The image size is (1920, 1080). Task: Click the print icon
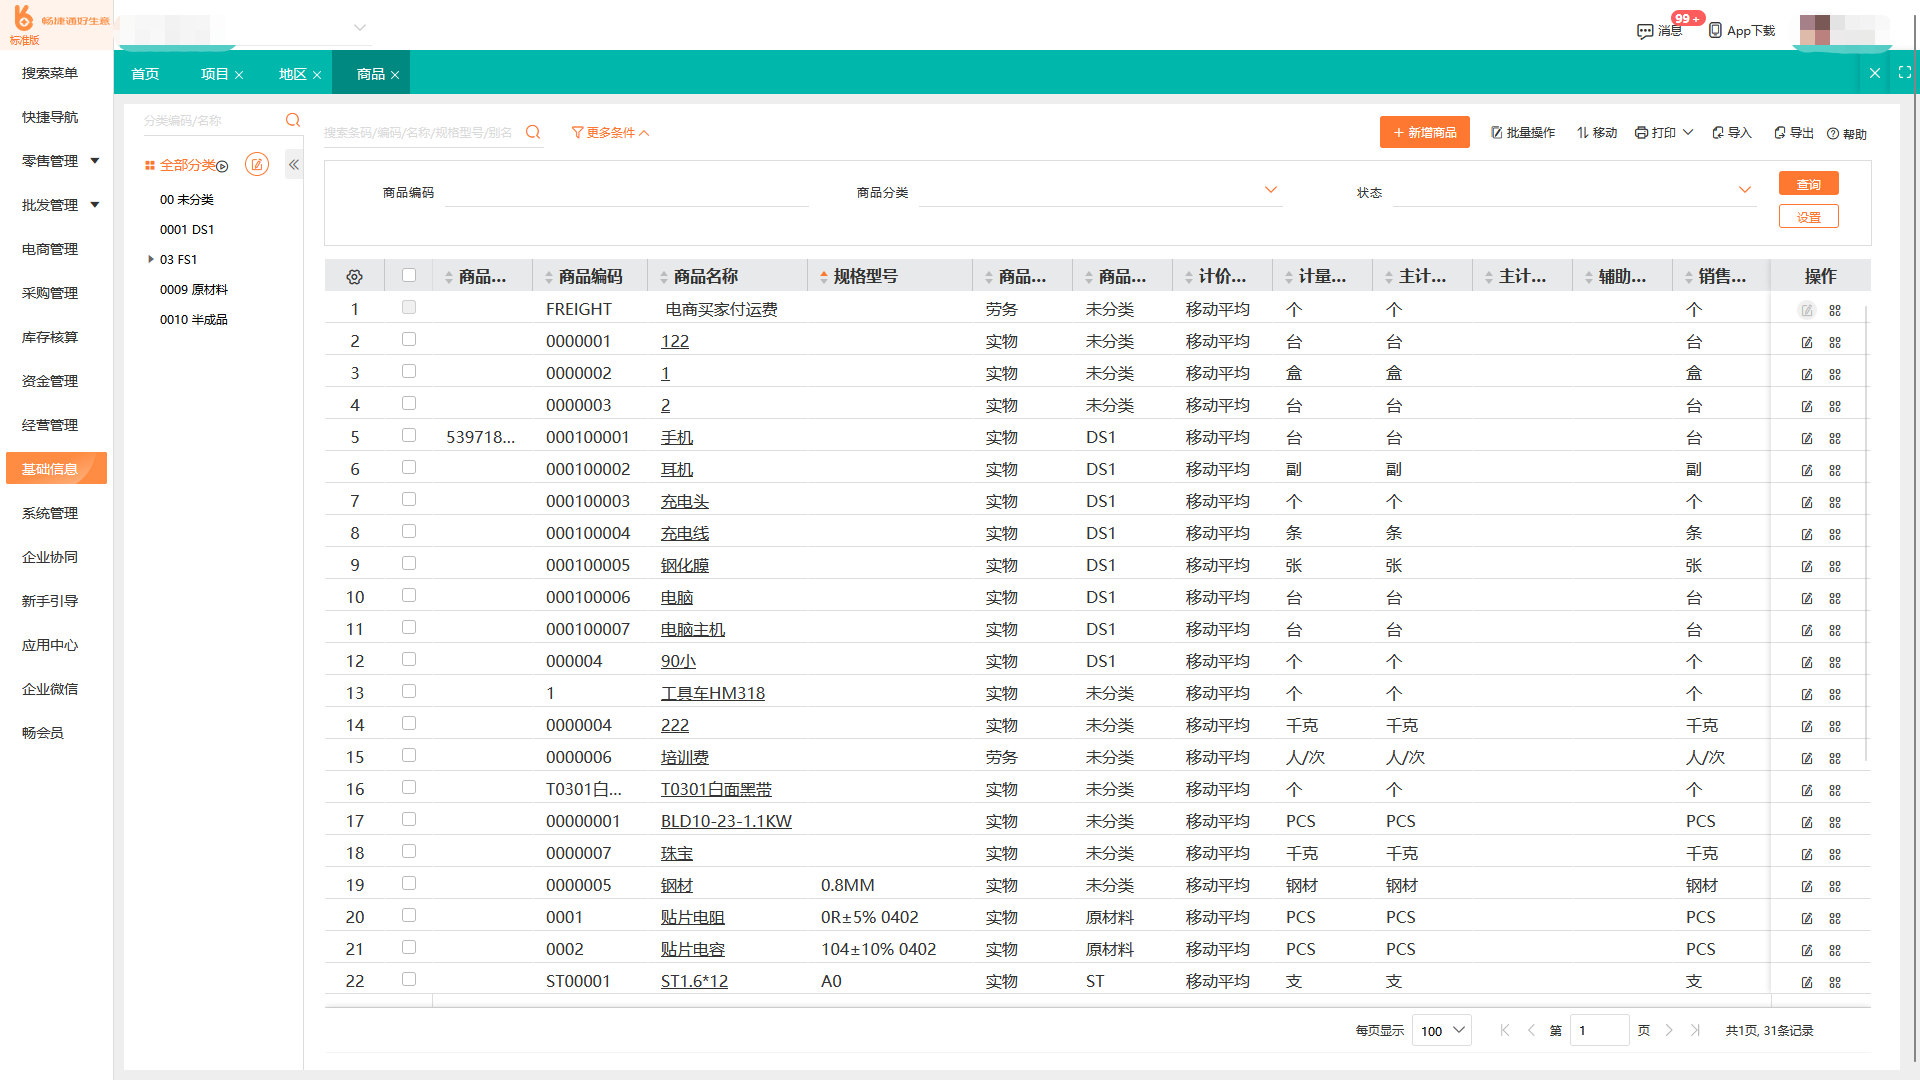pyautogui.click(x=1642, y=132)
